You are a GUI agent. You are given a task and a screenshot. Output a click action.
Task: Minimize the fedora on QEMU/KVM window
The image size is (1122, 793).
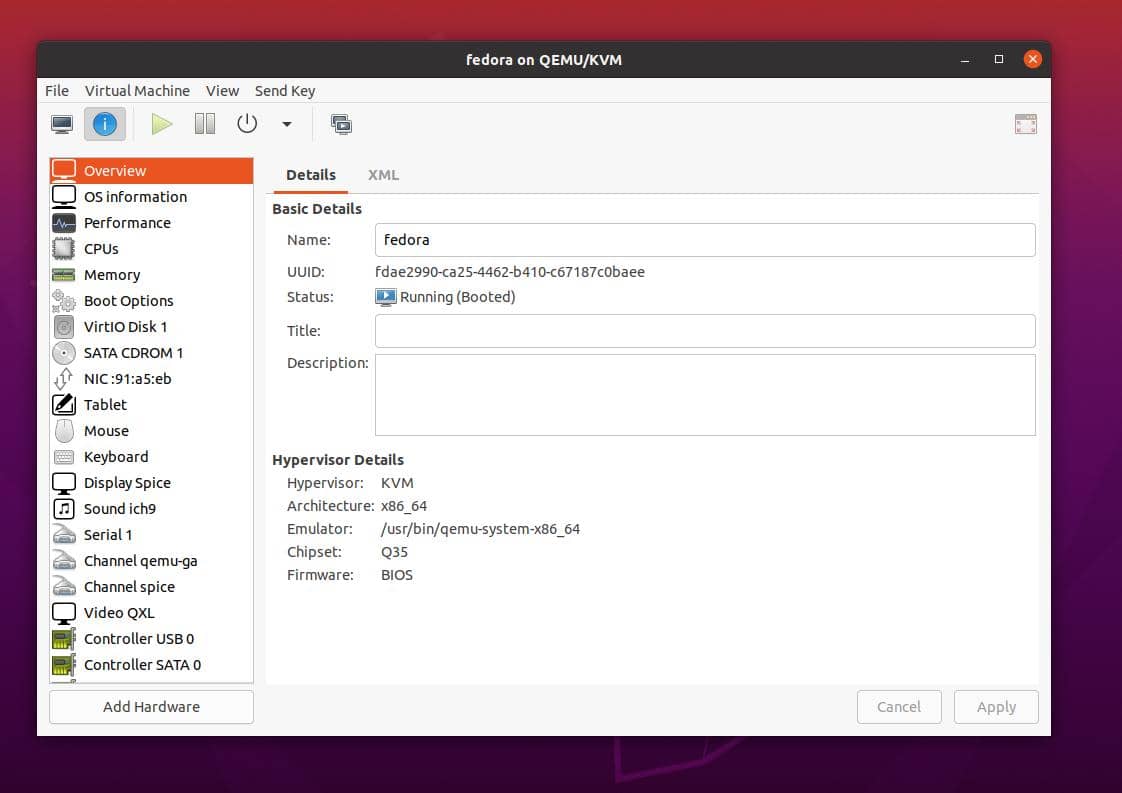click(965, 59)
